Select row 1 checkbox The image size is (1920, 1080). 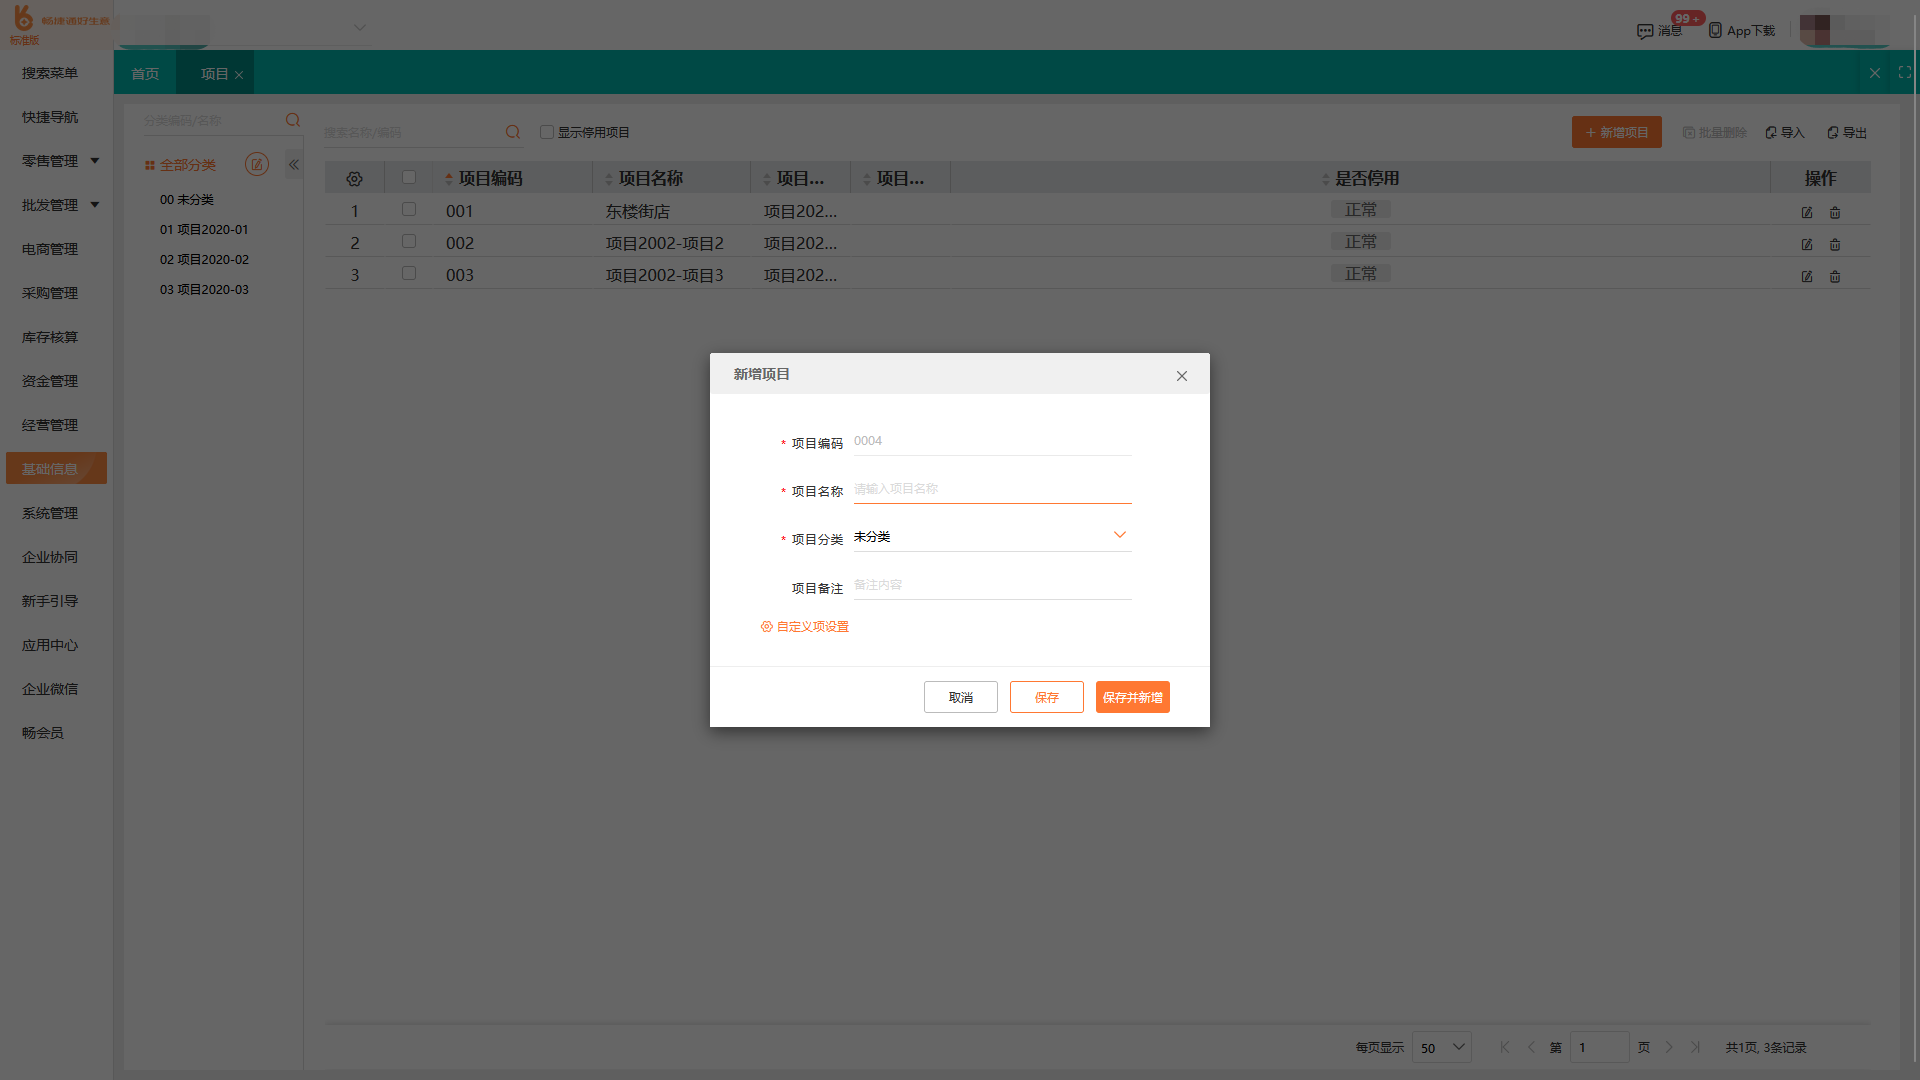[x=409, y=210]
